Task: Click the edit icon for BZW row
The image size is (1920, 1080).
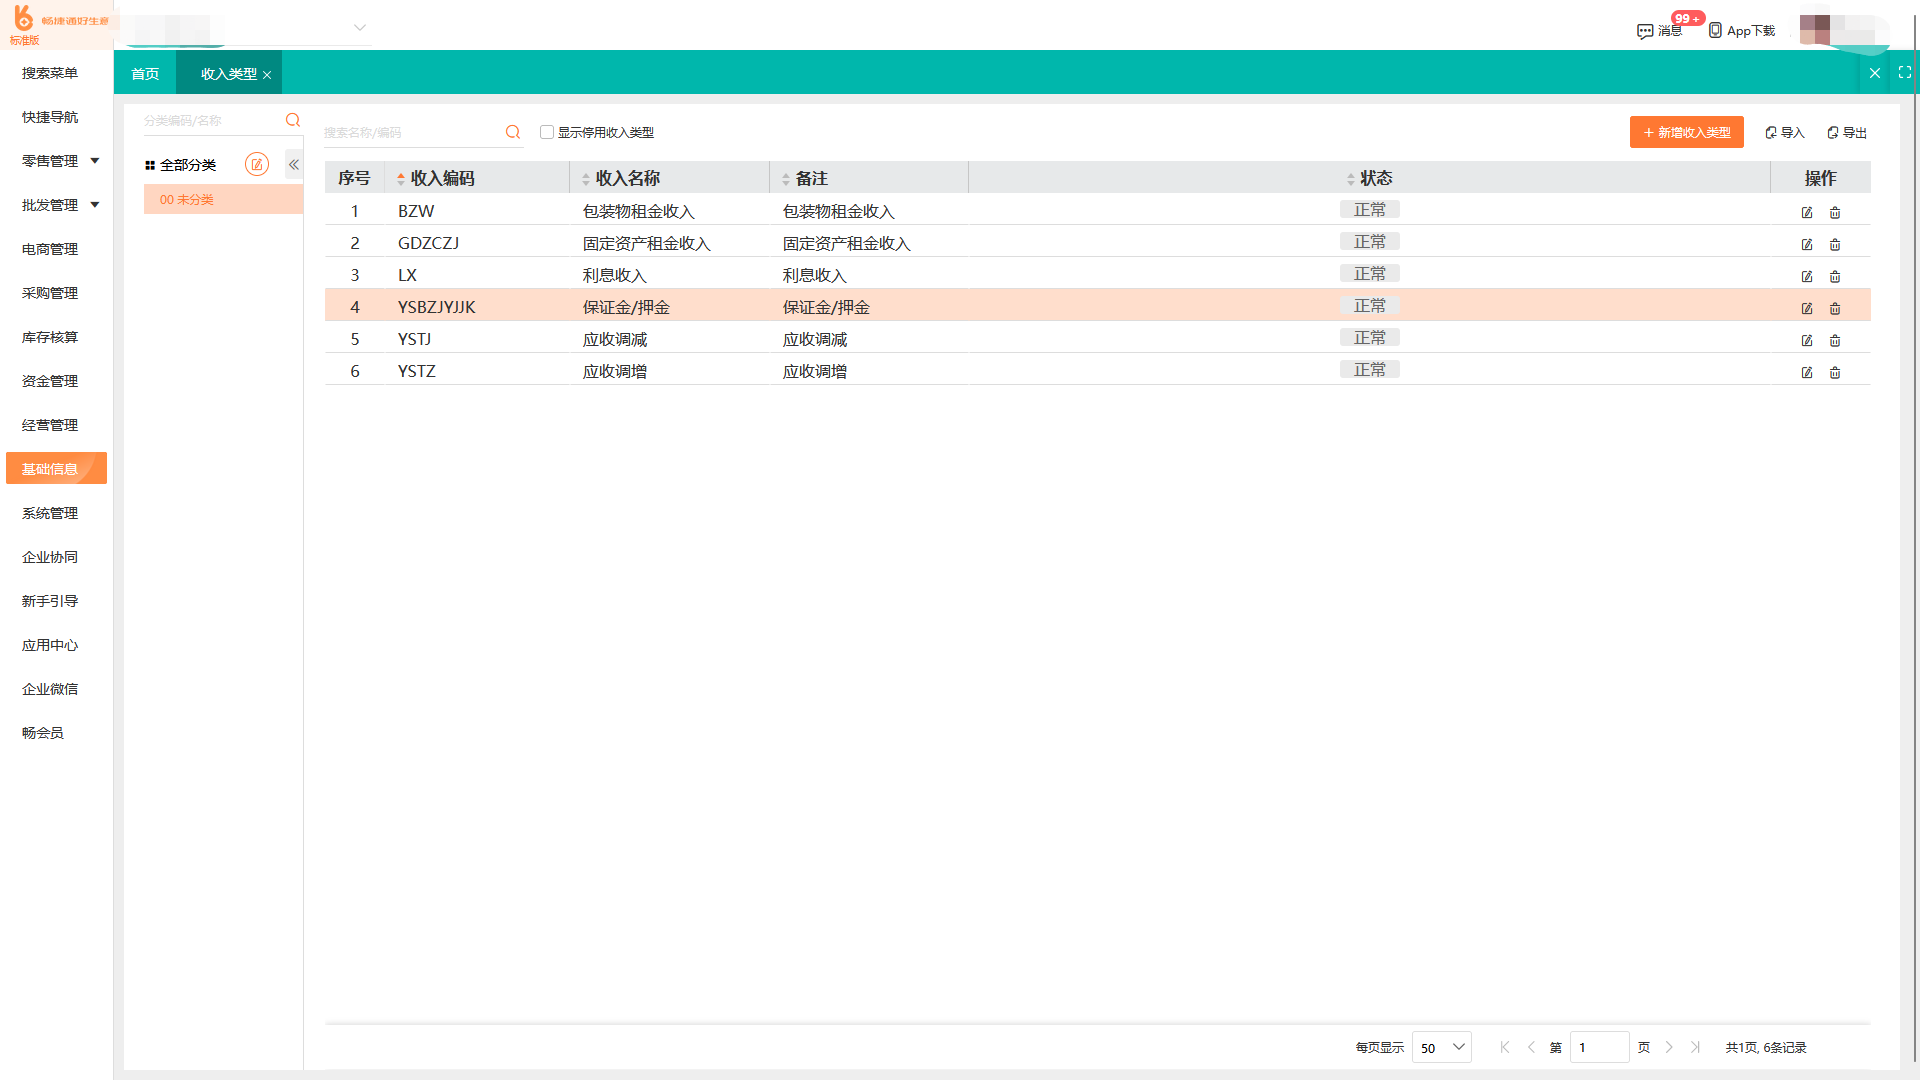Action: tap(1807, 210)
